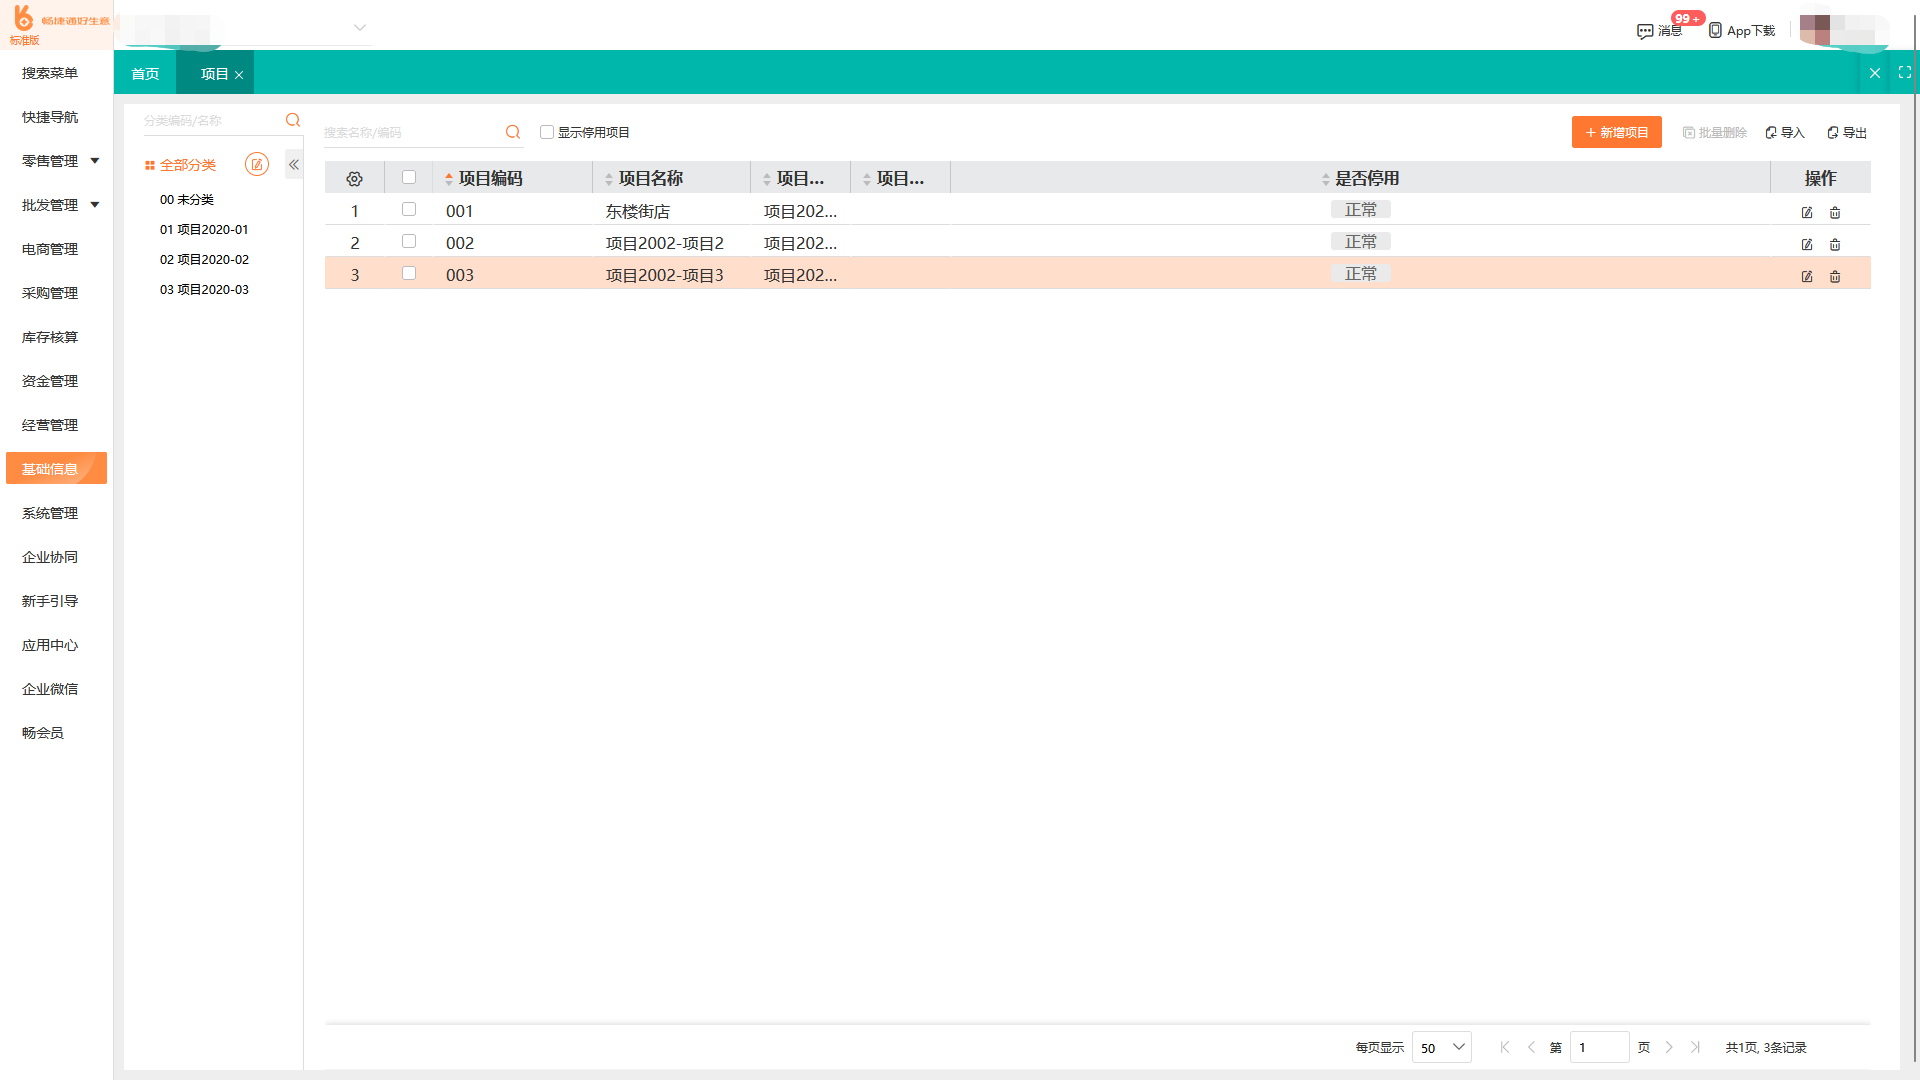Click the import icon next to export
1920x1080 pixels.
1787,132
